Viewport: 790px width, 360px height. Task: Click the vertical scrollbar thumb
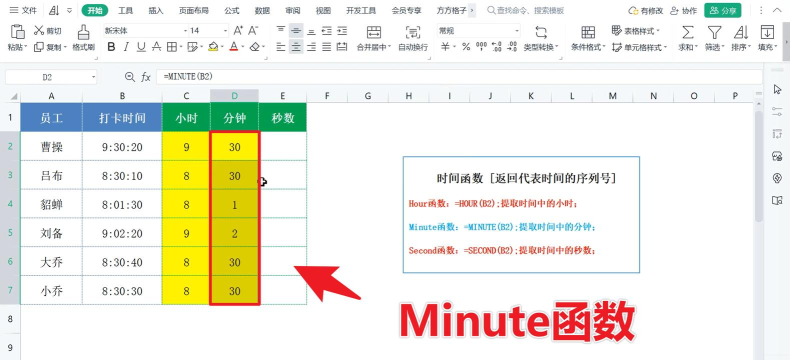[x=758, y=167]
